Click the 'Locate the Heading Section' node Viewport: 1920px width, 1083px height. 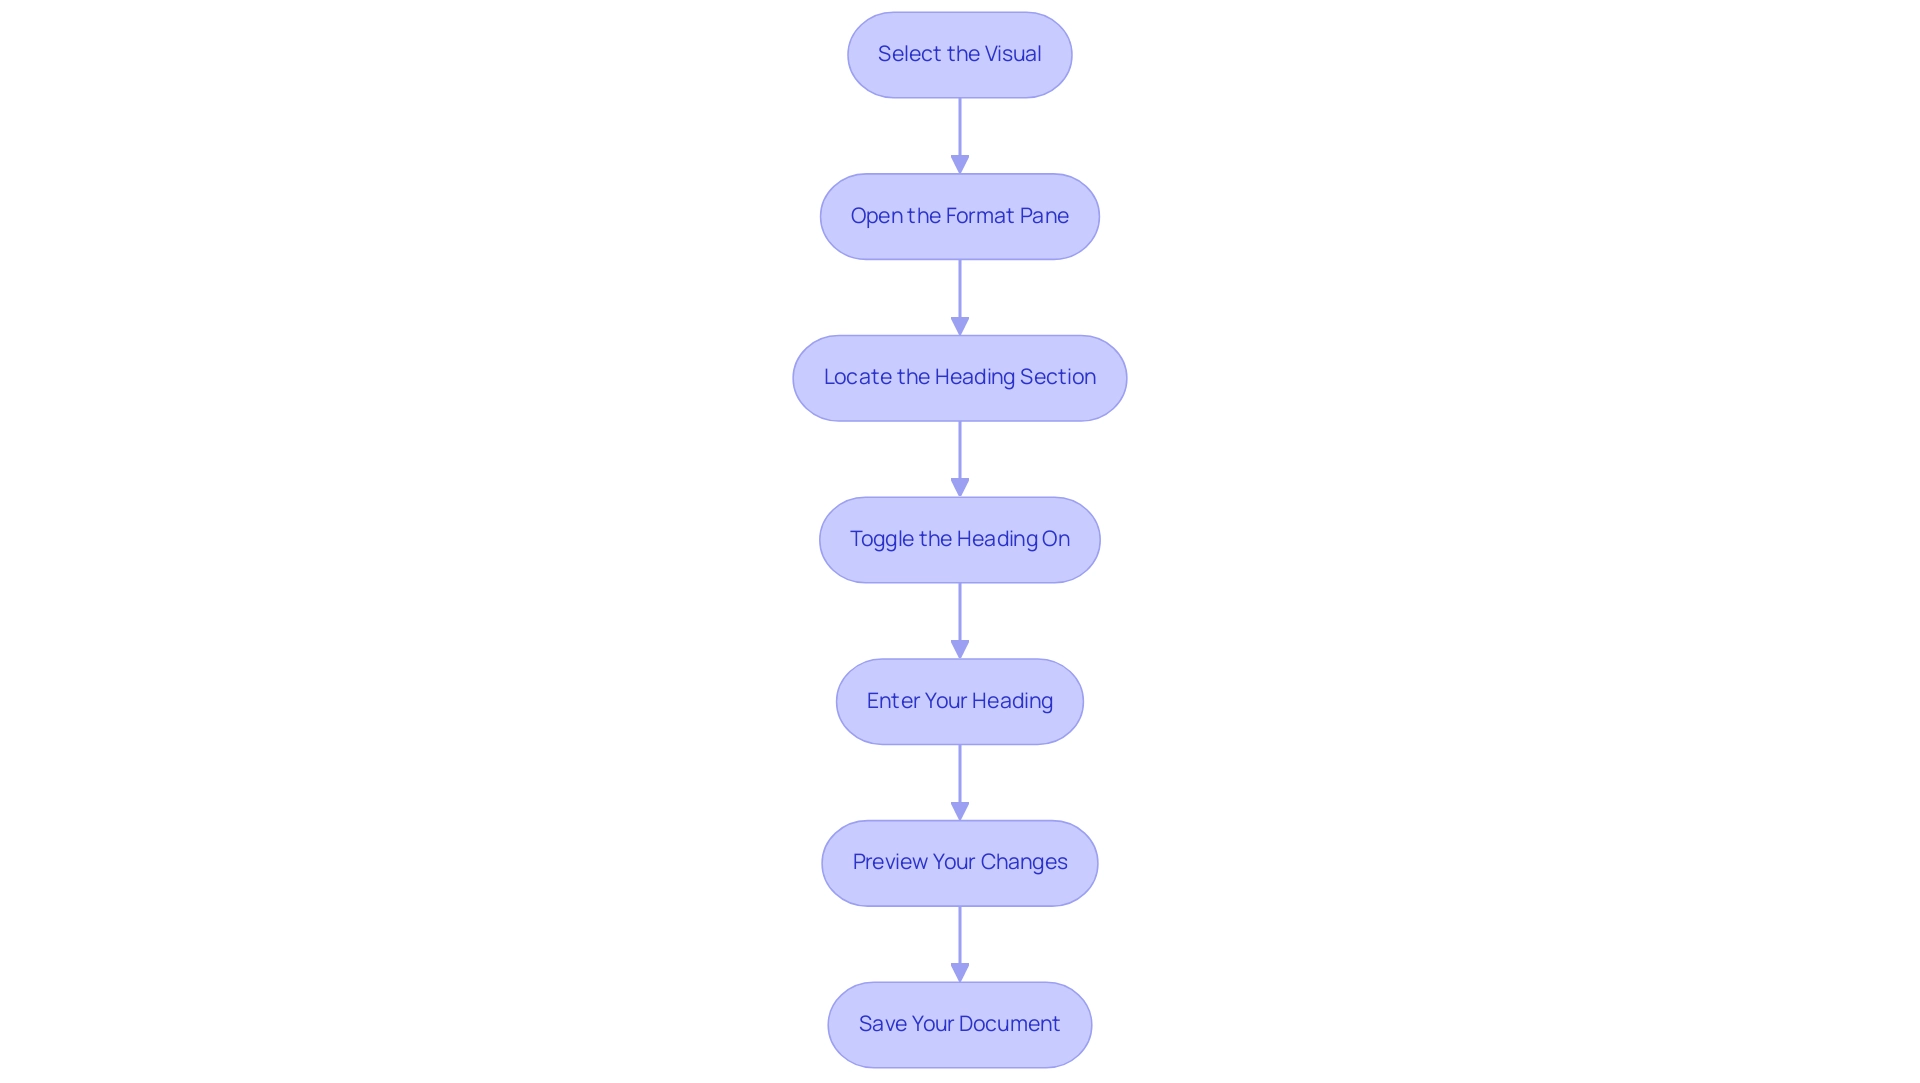click(960, 377)
